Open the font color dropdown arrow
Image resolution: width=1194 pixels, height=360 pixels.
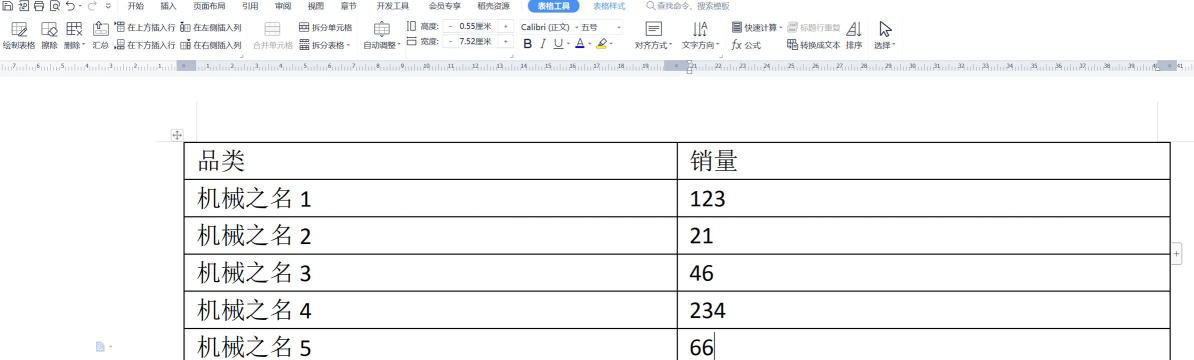tap(589, 44)
